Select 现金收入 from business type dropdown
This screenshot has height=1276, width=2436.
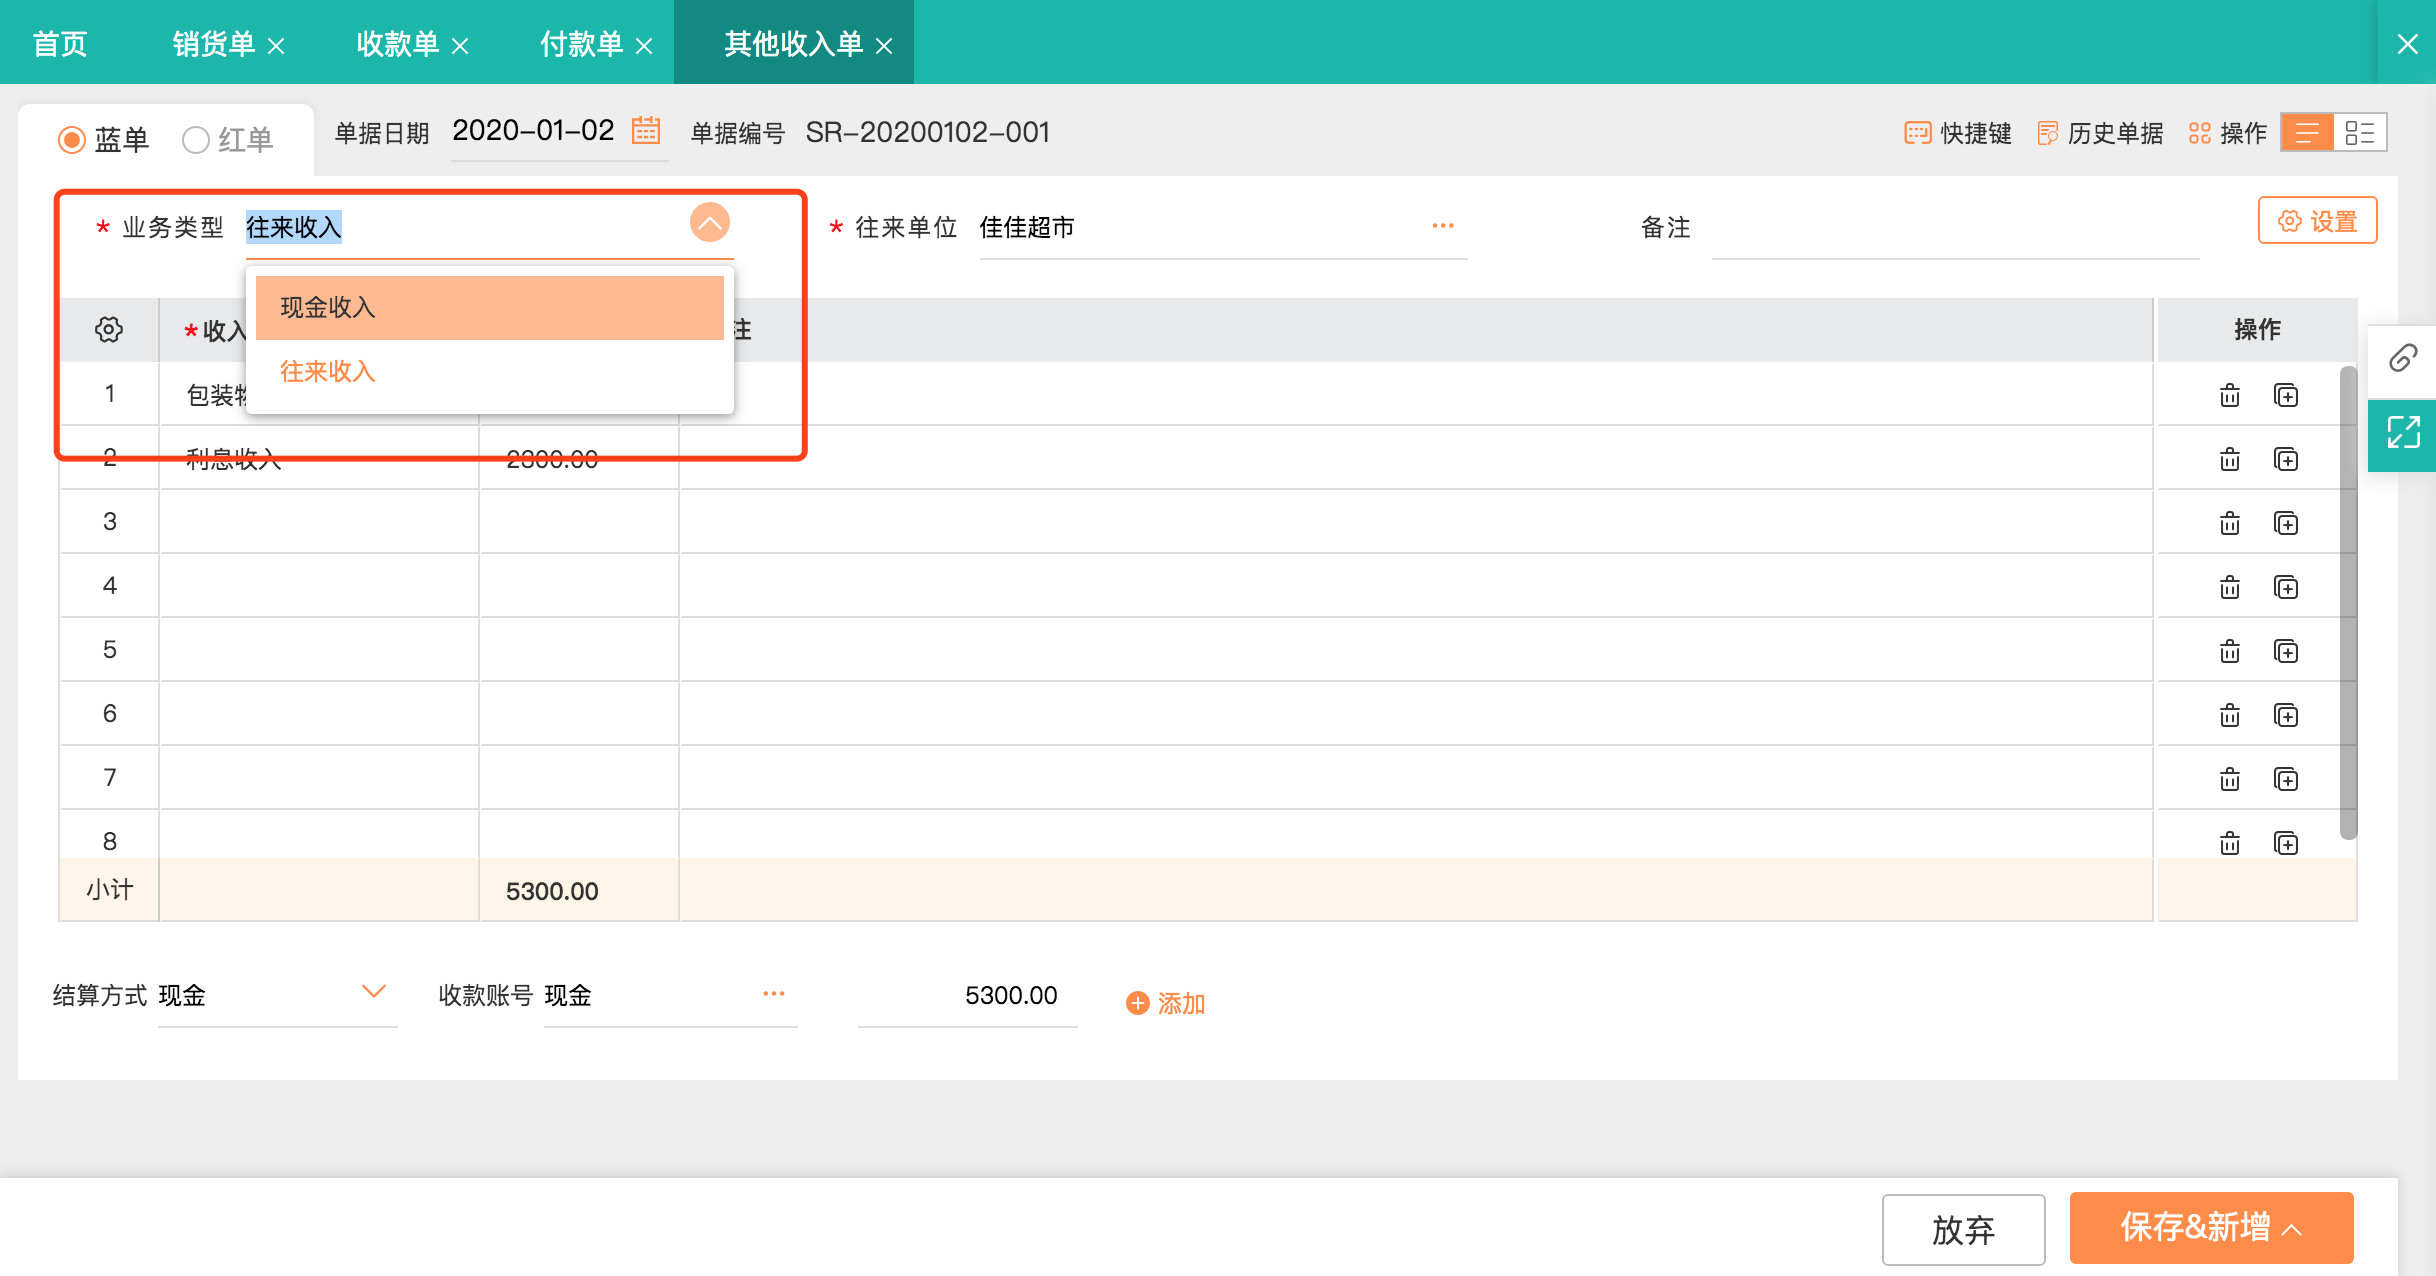(x=488, y=306)
